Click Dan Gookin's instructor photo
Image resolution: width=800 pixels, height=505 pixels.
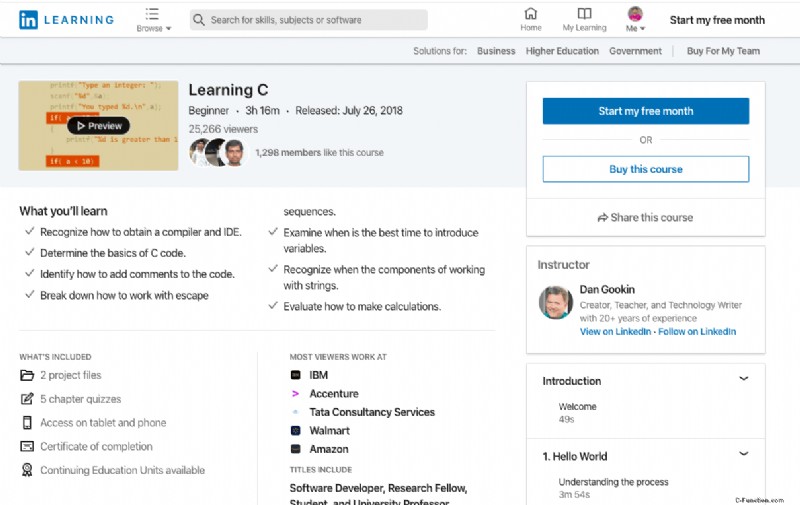555,303
